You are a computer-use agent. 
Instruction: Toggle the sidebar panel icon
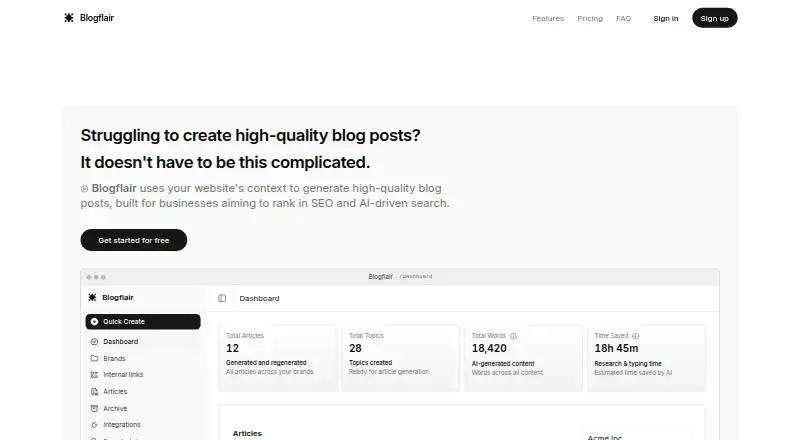tap(222, 298)
